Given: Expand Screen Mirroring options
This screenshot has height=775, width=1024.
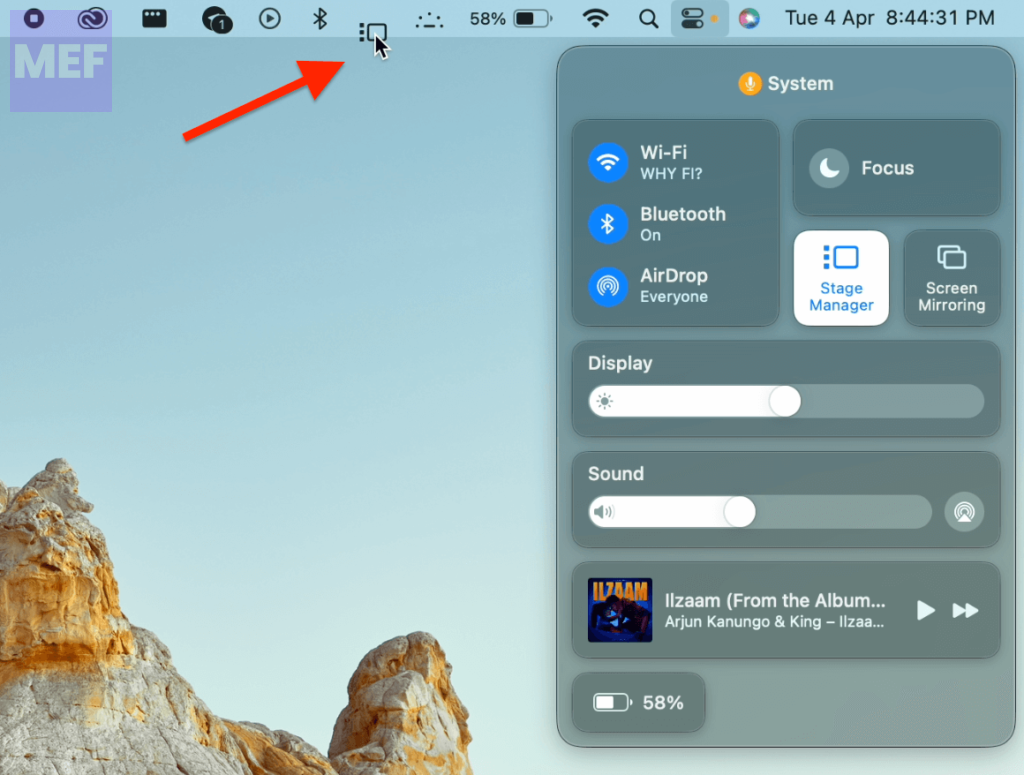Looking at the screenshot, I should [x=952, y=278].
